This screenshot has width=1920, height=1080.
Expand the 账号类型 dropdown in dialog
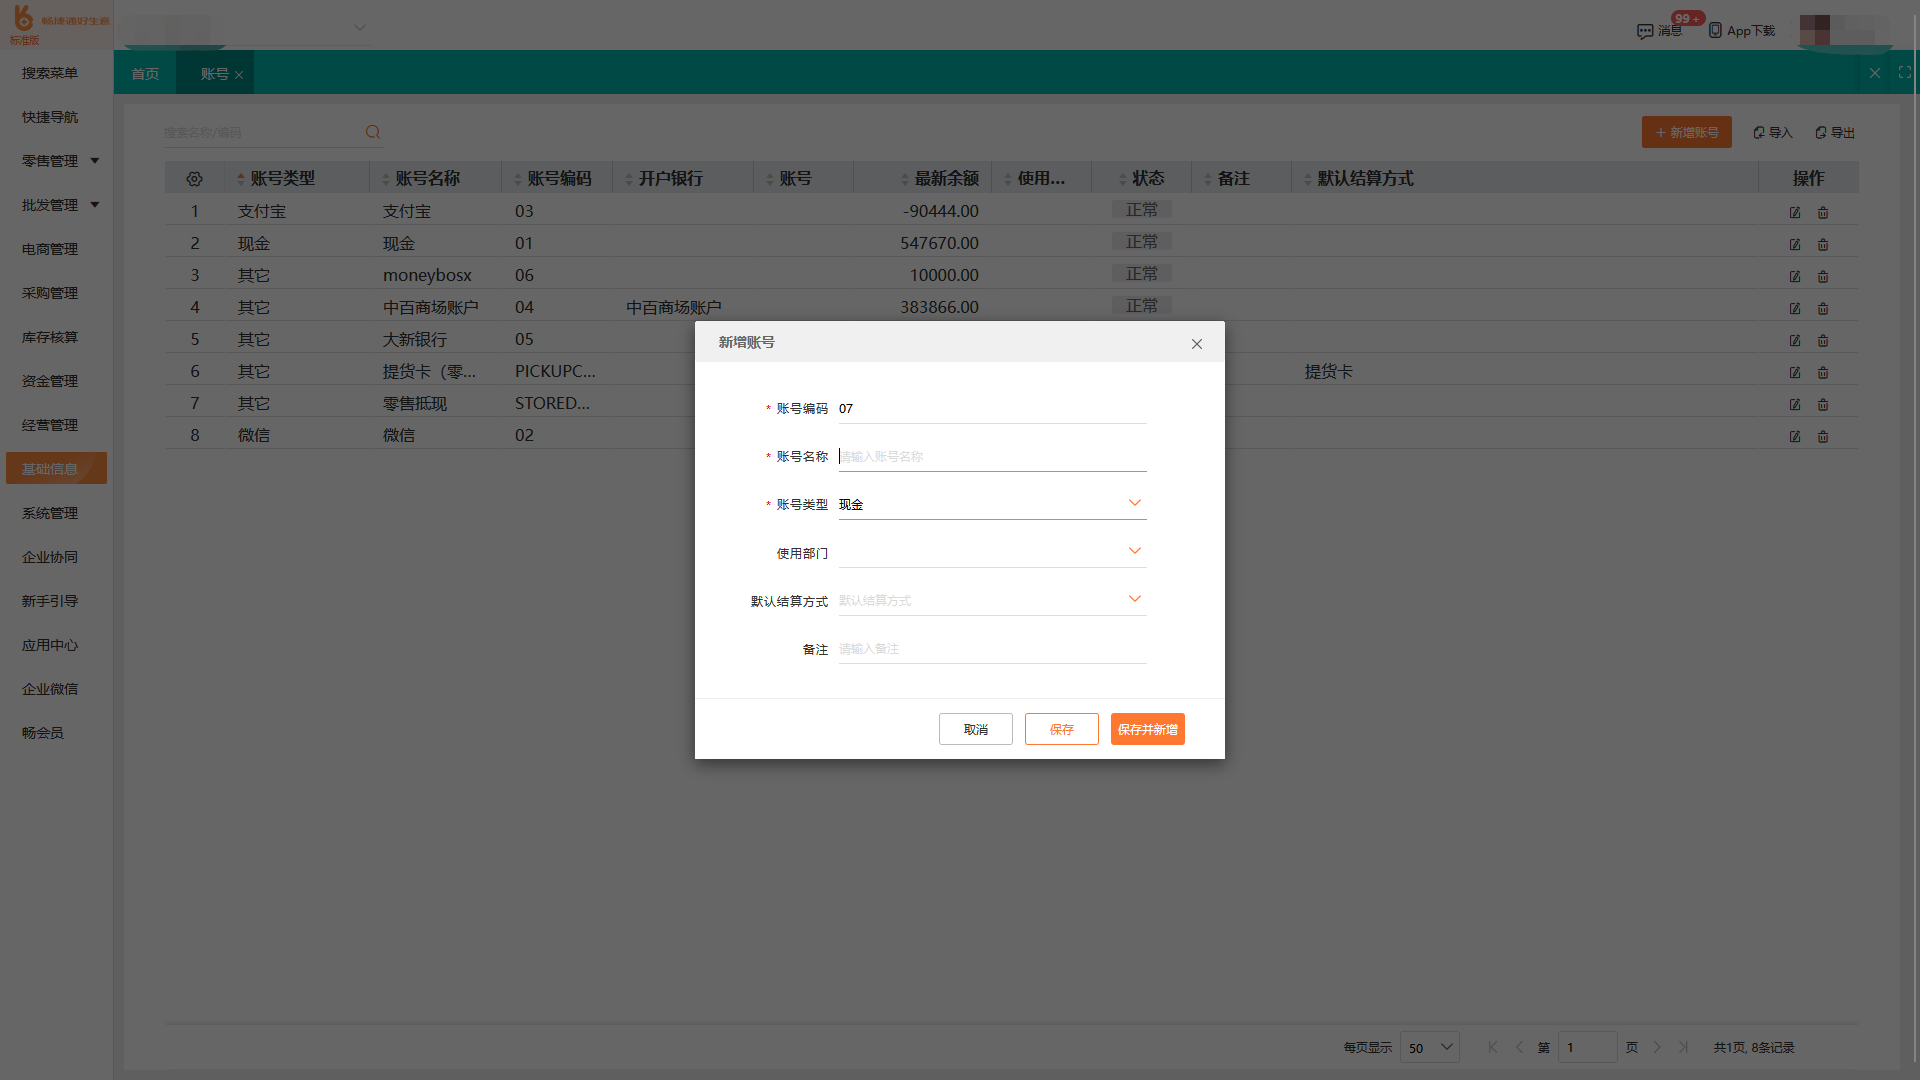point(1134,504)
